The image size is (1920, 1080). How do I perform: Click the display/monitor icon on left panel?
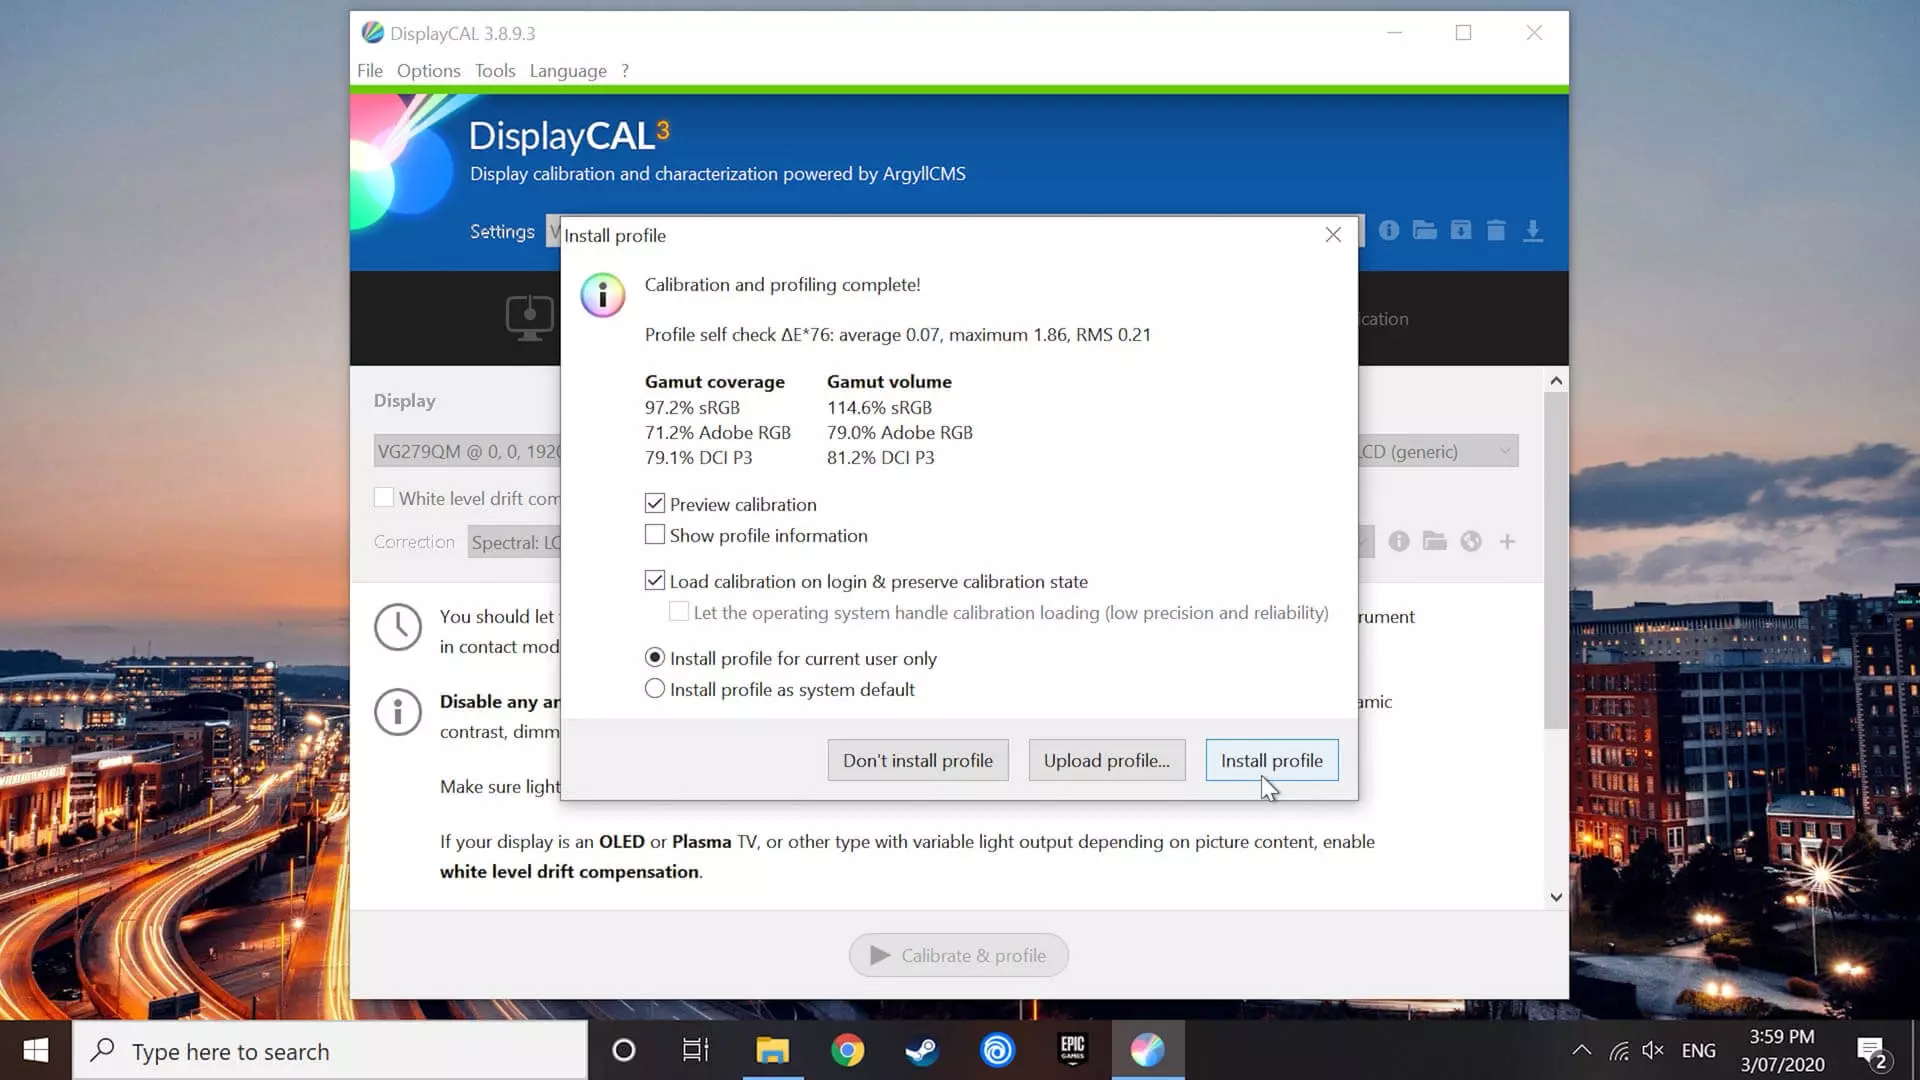pyautogui.click(x=529, y=319)
